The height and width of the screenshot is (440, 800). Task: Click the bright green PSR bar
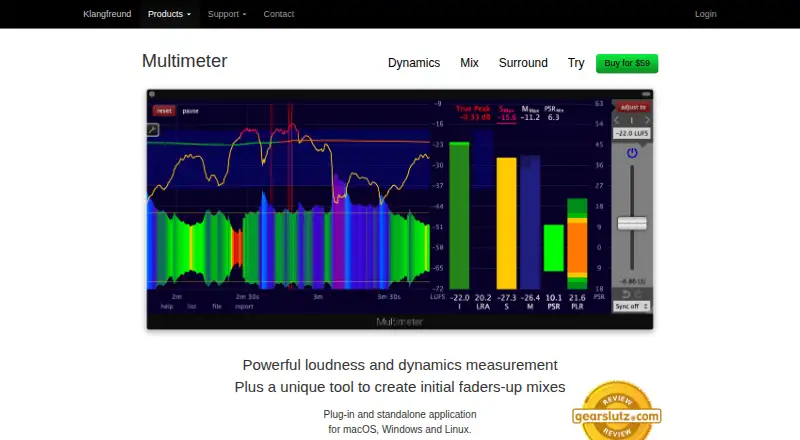point(554,248)
